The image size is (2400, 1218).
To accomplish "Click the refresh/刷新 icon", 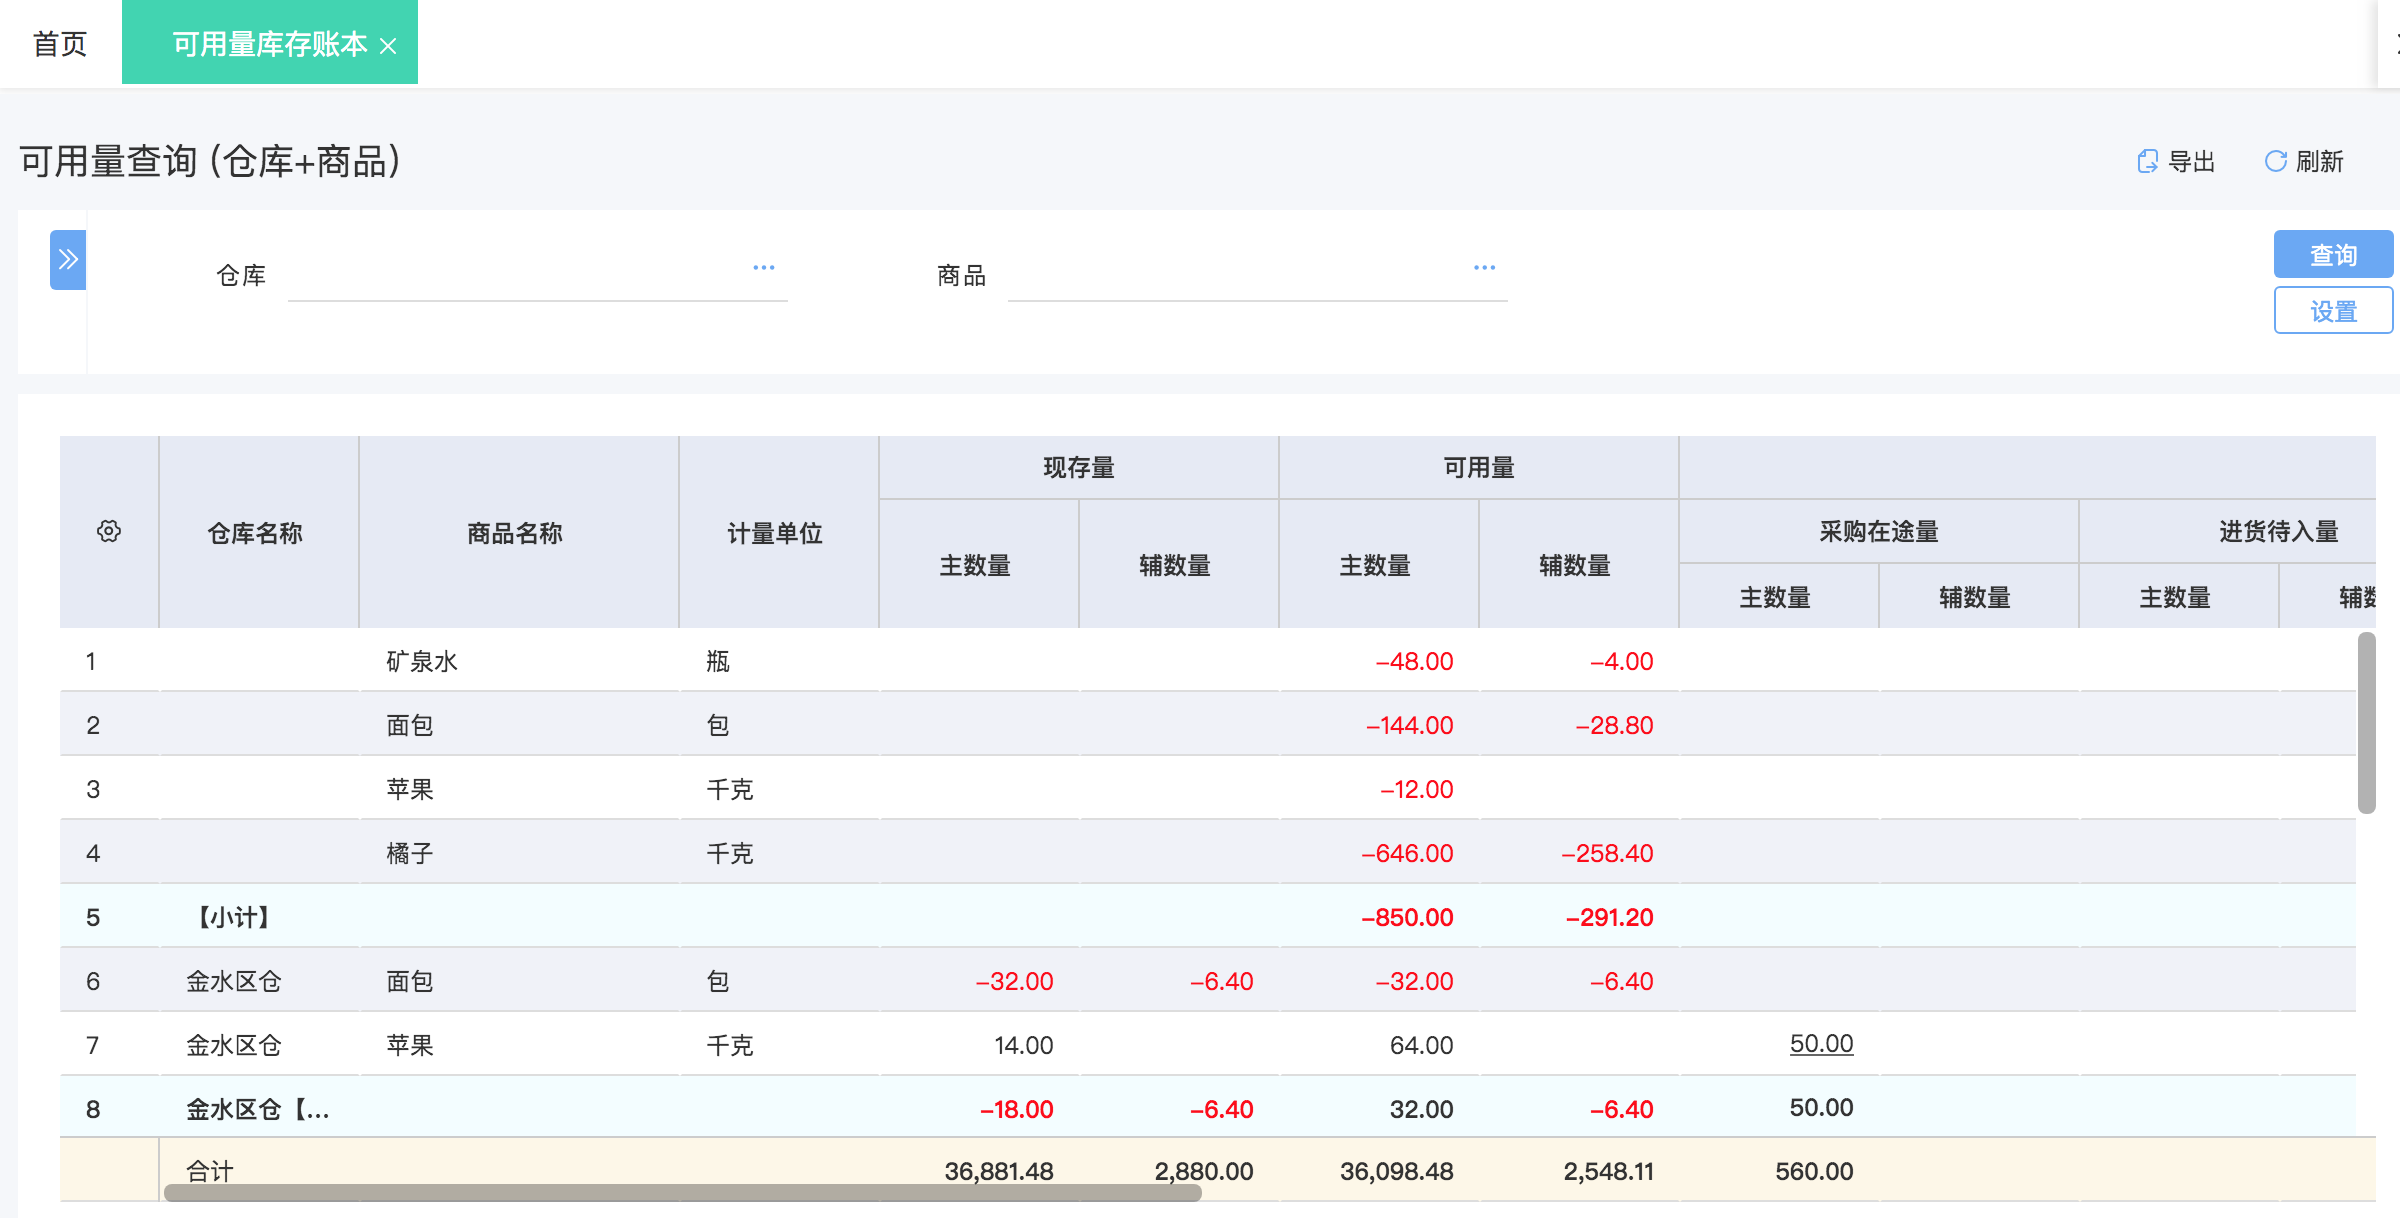I will pyautogui.click(x=2271, y=158).
